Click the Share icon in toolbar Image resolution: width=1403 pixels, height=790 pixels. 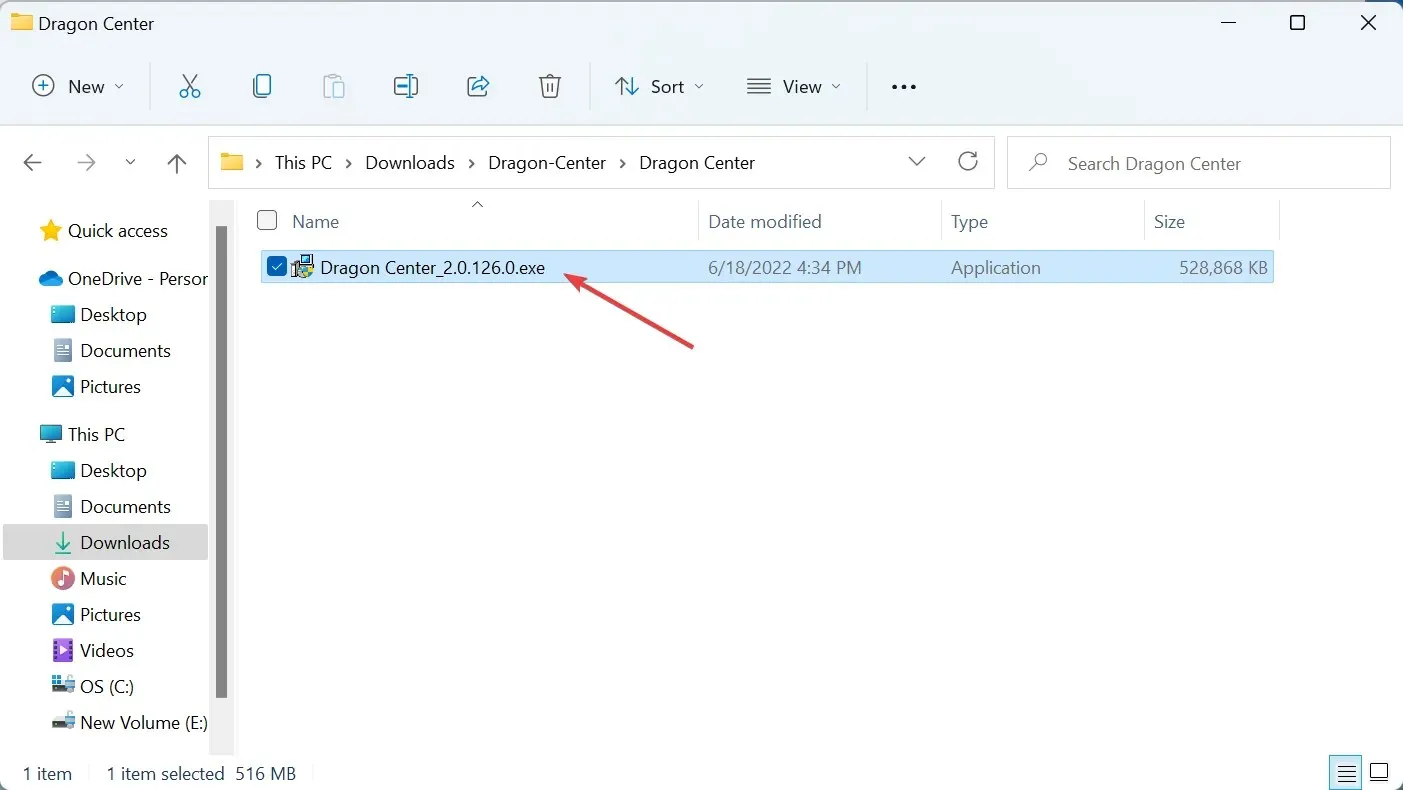[x=478, y=86]
